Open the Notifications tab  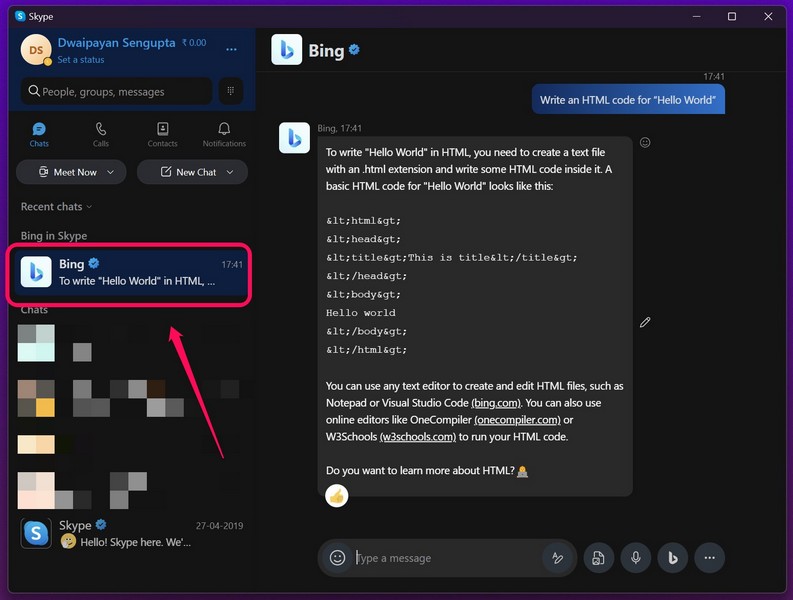tap(224, 135)
